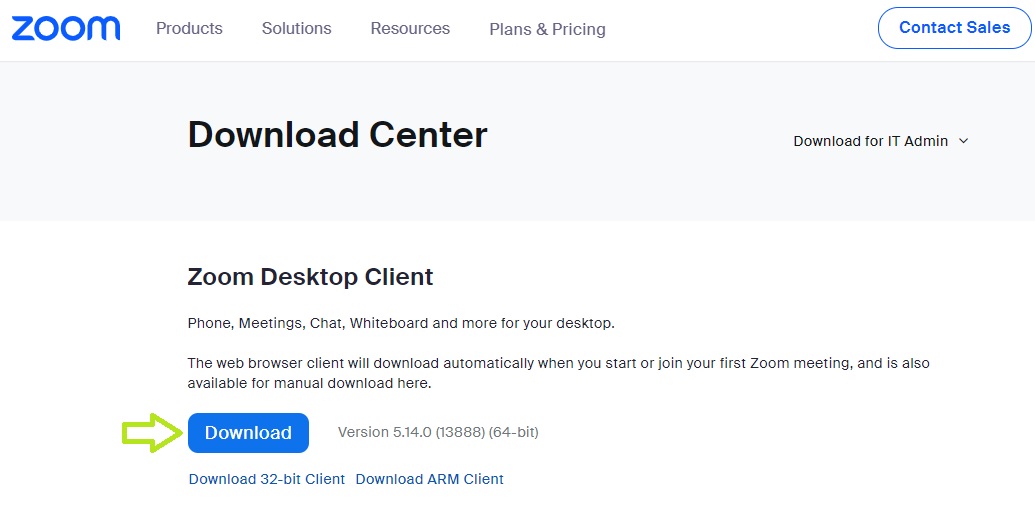This screenshot has height=507, width=1035.
Task: Expand Download for IT Admin dropdown
Action: [870, 141]
